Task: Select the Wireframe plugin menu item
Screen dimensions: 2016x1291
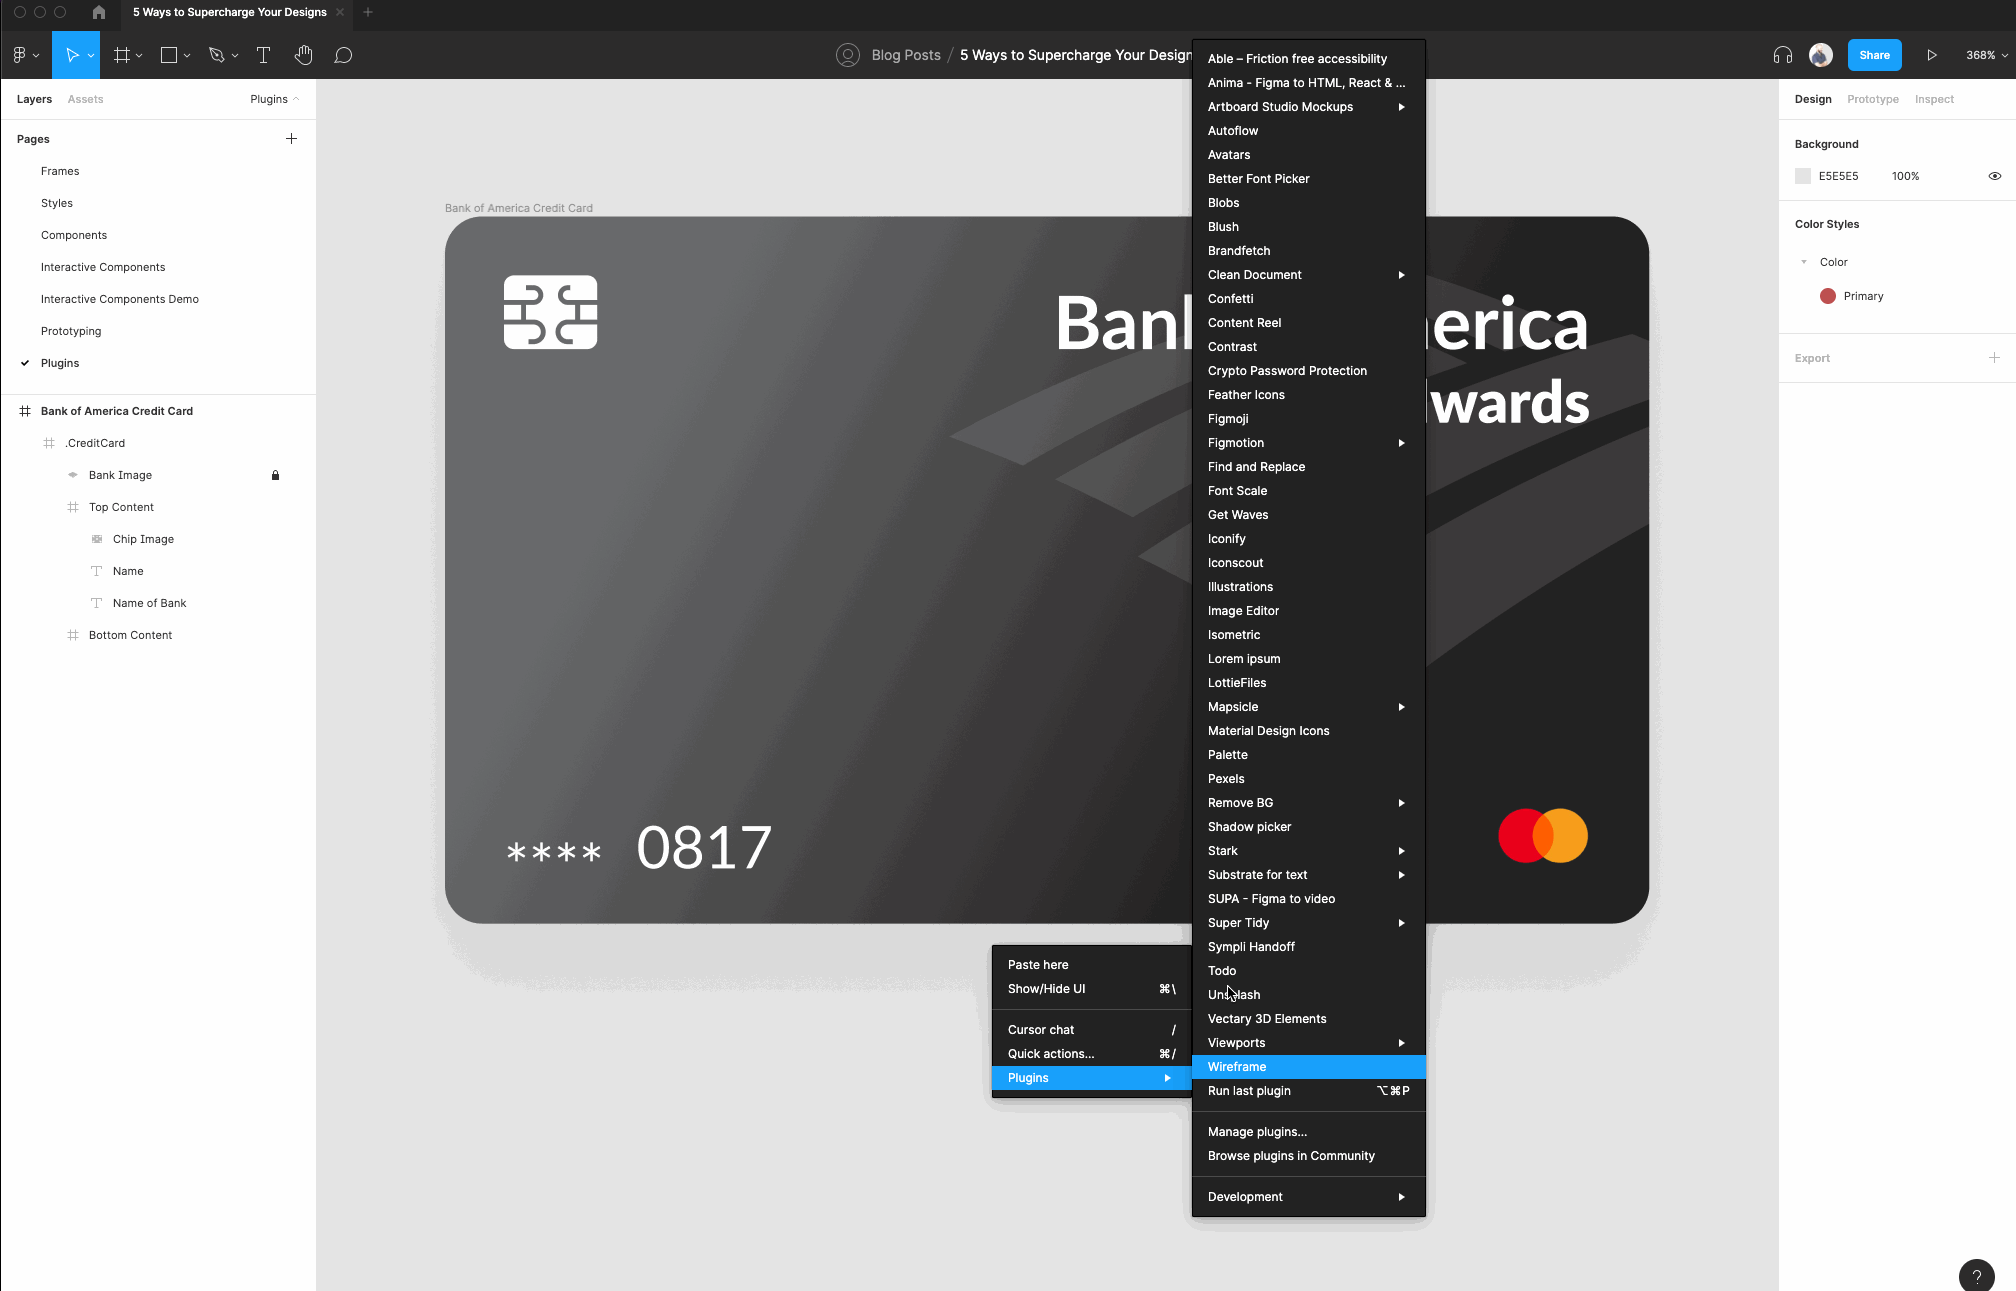Action: pyautogui.click(x=1237, y=1066)
